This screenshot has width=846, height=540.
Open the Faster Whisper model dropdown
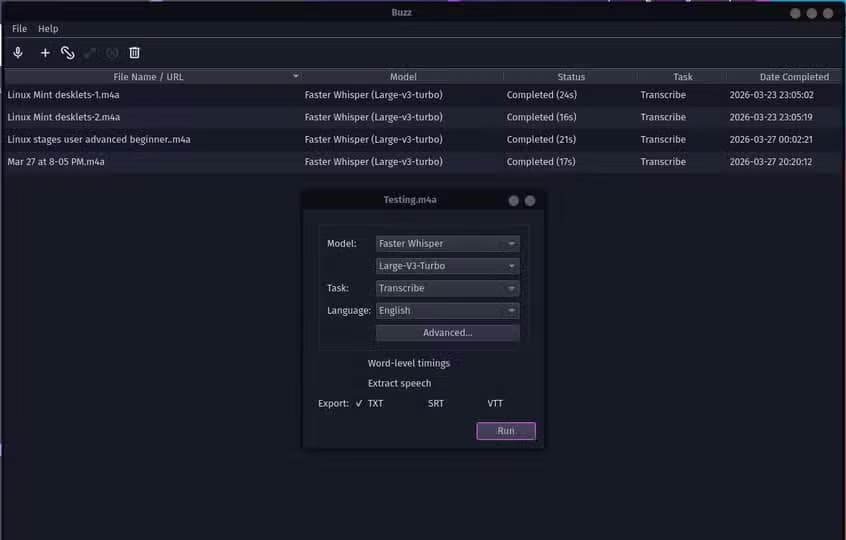point(447,243)
